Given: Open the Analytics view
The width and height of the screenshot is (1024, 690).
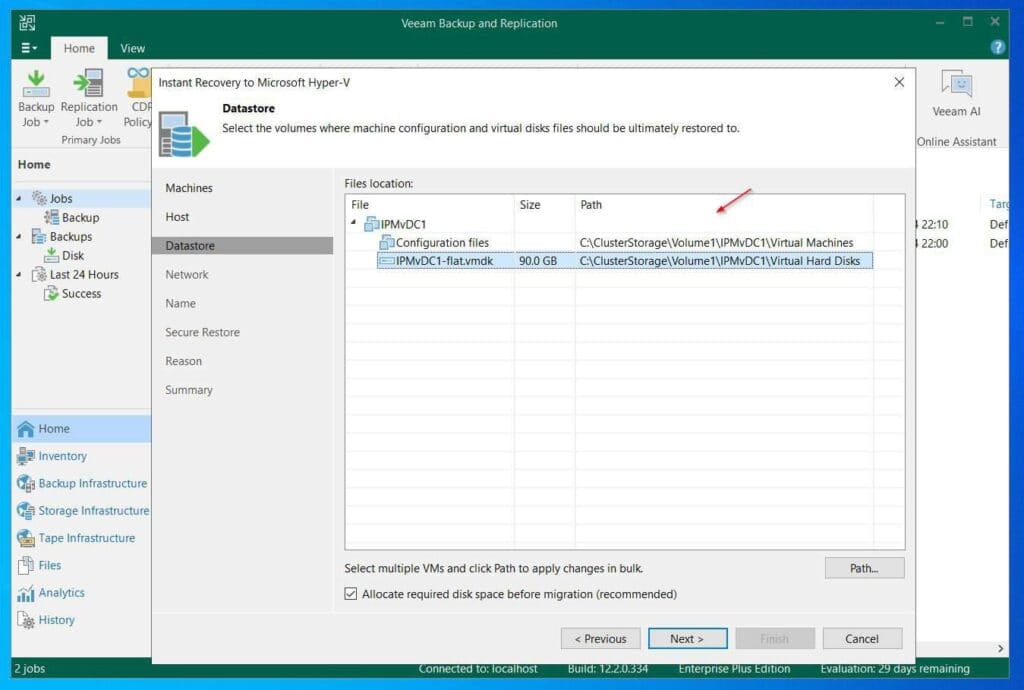Looking at the screenshot, I should click(x=61, y=593).
